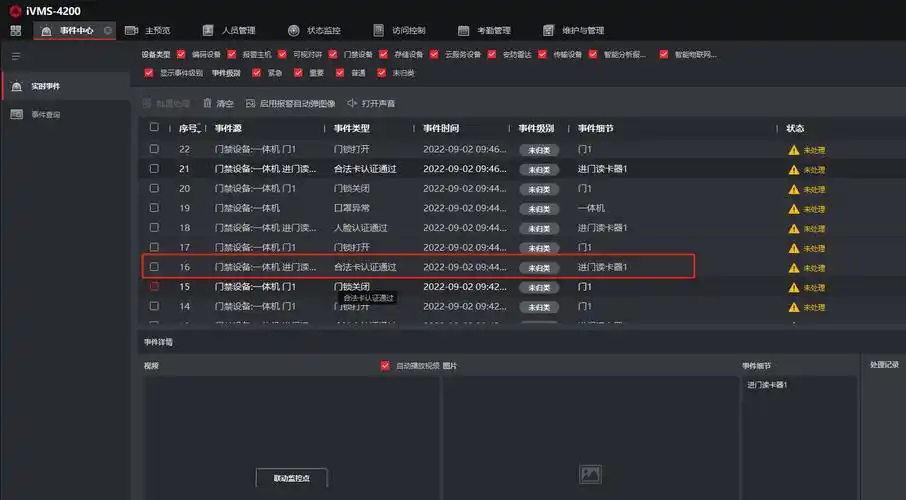This screenshot has width=906, height=500.
Task: Sort events by the 事件时间 header
Action: coord(441,129)
